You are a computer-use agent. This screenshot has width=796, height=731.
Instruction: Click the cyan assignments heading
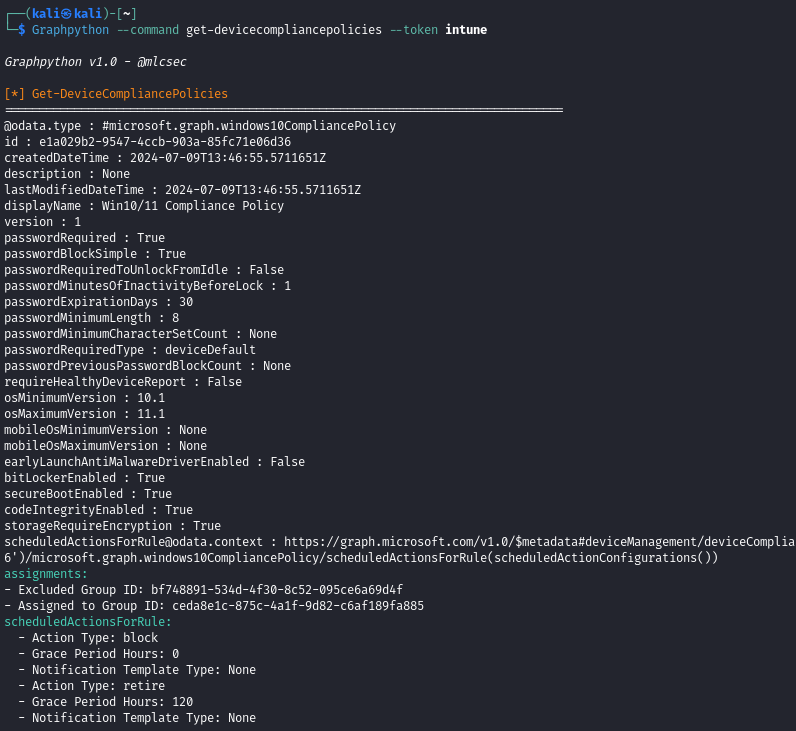pos(46,574)
